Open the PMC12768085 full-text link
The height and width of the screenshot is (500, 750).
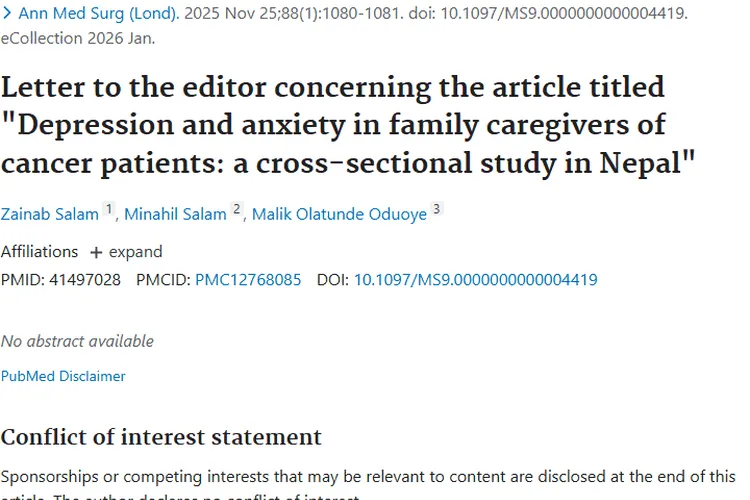[248, 279]
